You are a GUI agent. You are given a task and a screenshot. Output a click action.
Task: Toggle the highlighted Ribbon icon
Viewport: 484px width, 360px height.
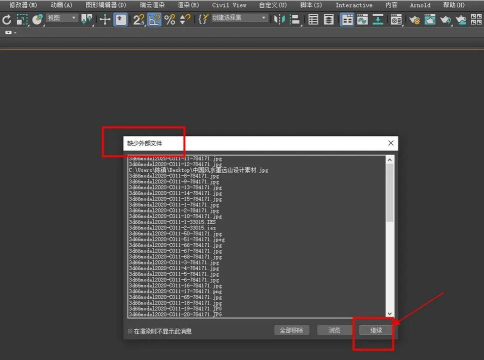(347, 20)
